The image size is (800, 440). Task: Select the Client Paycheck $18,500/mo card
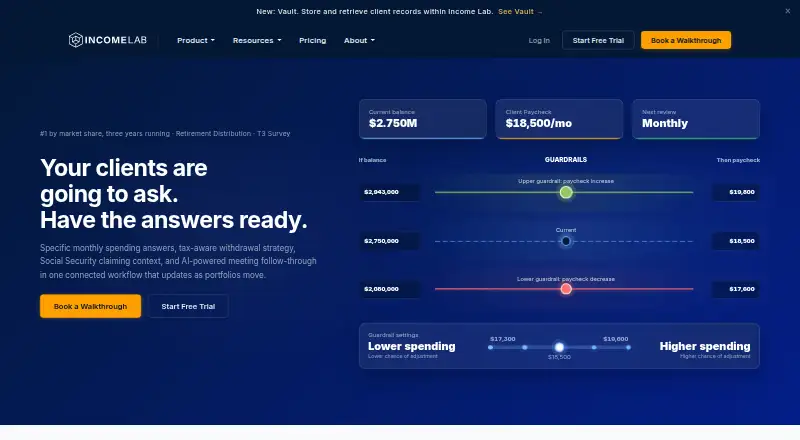pyautogui.click(x=559, y=119)
